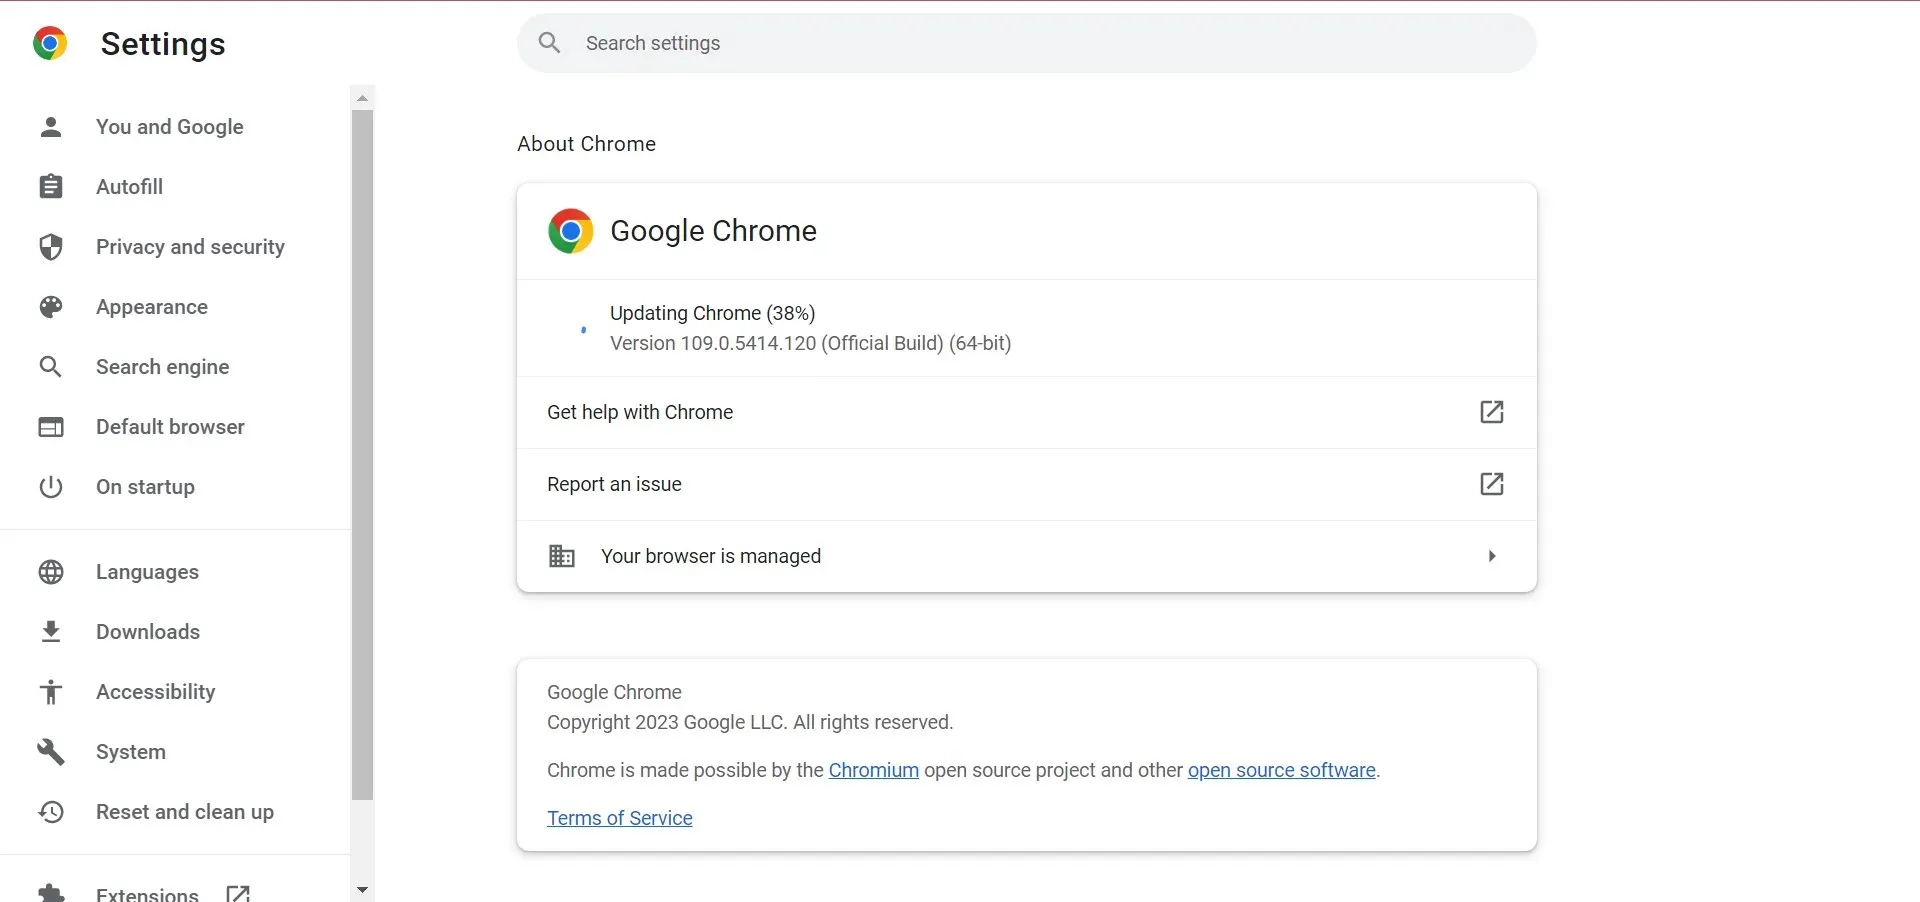Image resolution: width=1920 pixels, height=902 pixels.
Task: Click the magnifier icon in search bar
Action: 549,42
